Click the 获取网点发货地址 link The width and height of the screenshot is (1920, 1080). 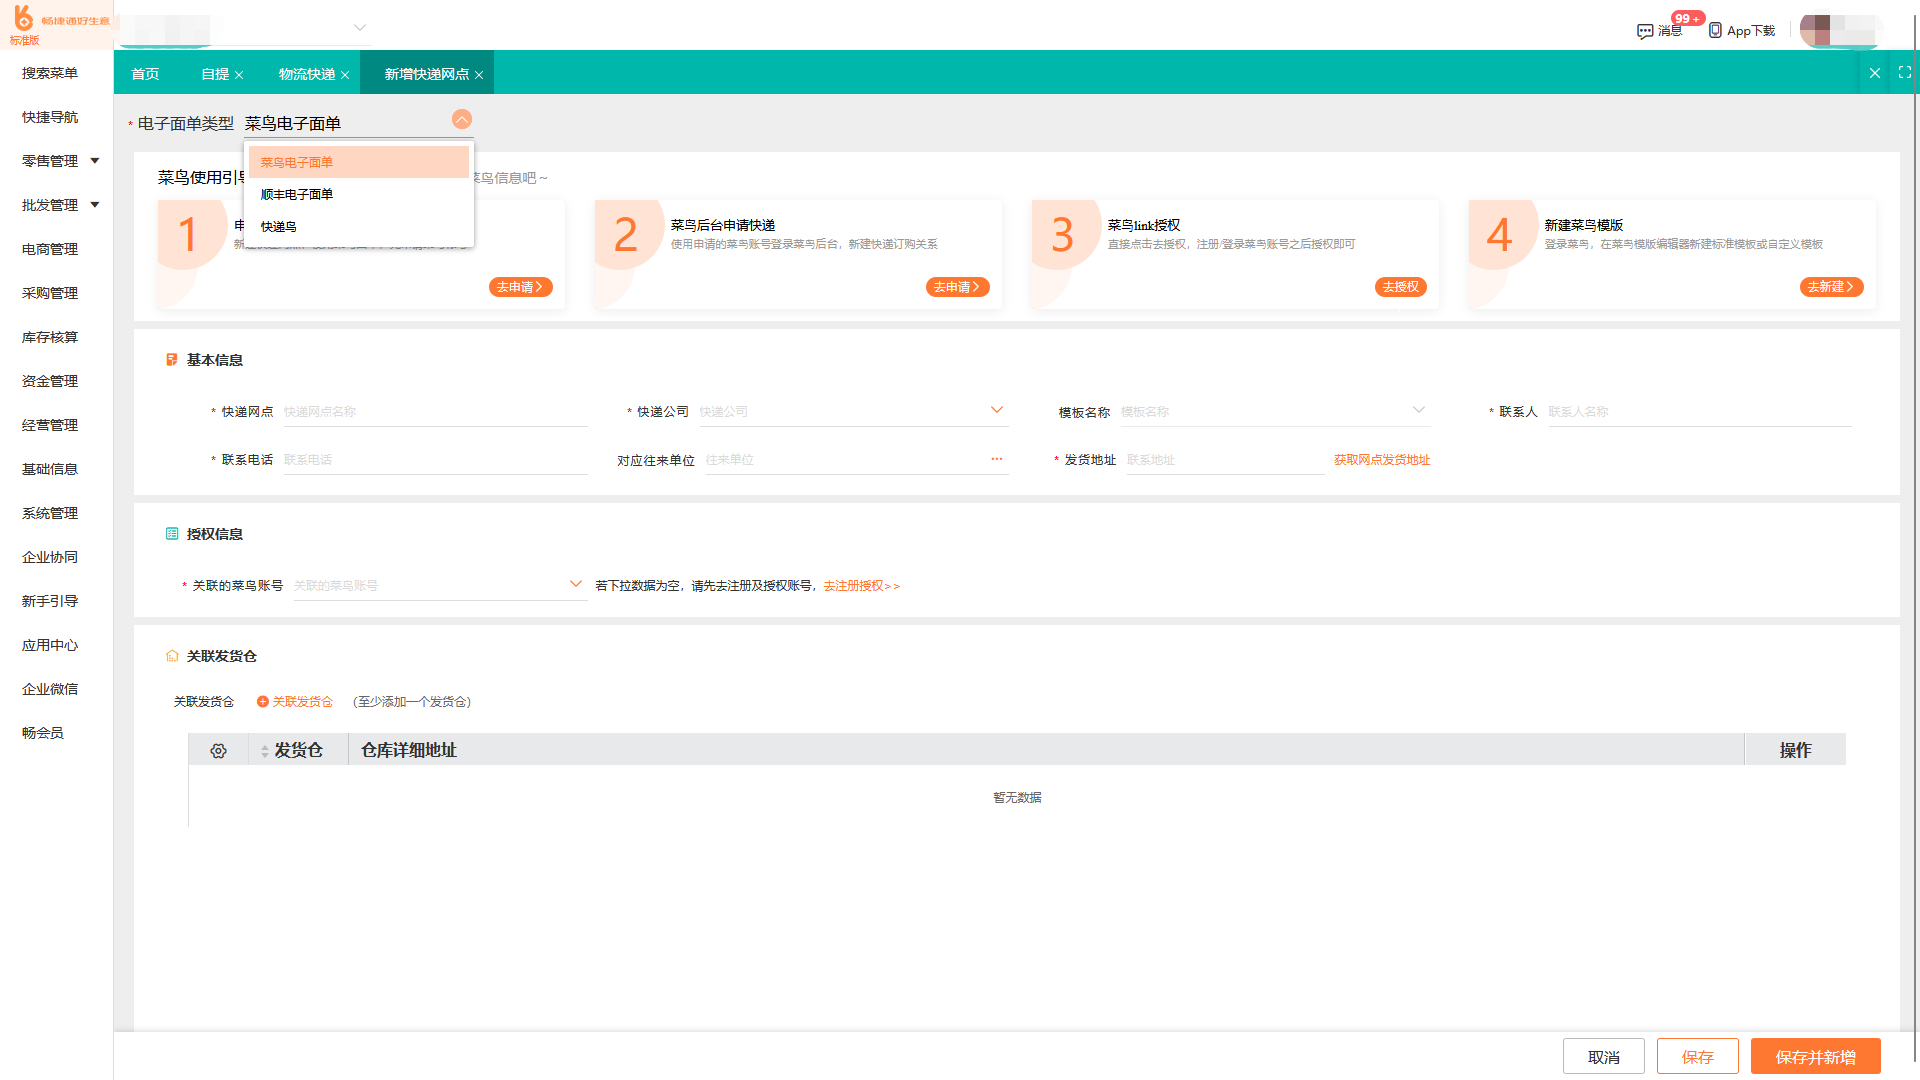tap(1382, 459)
